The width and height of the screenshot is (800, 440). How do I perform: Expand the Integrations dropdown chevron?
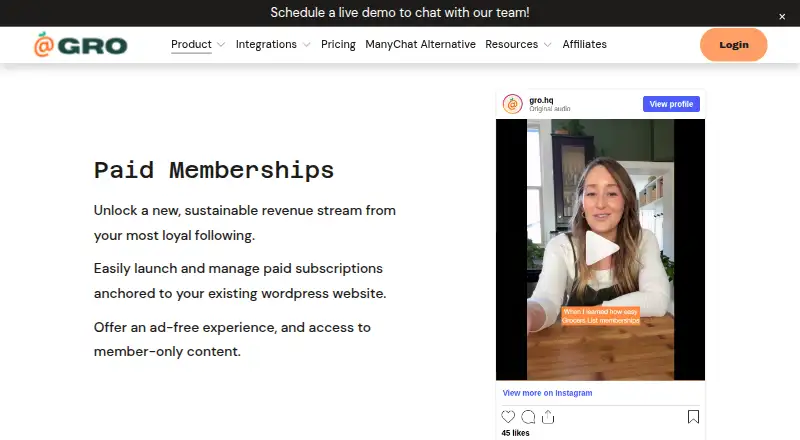tap(306, 45)
